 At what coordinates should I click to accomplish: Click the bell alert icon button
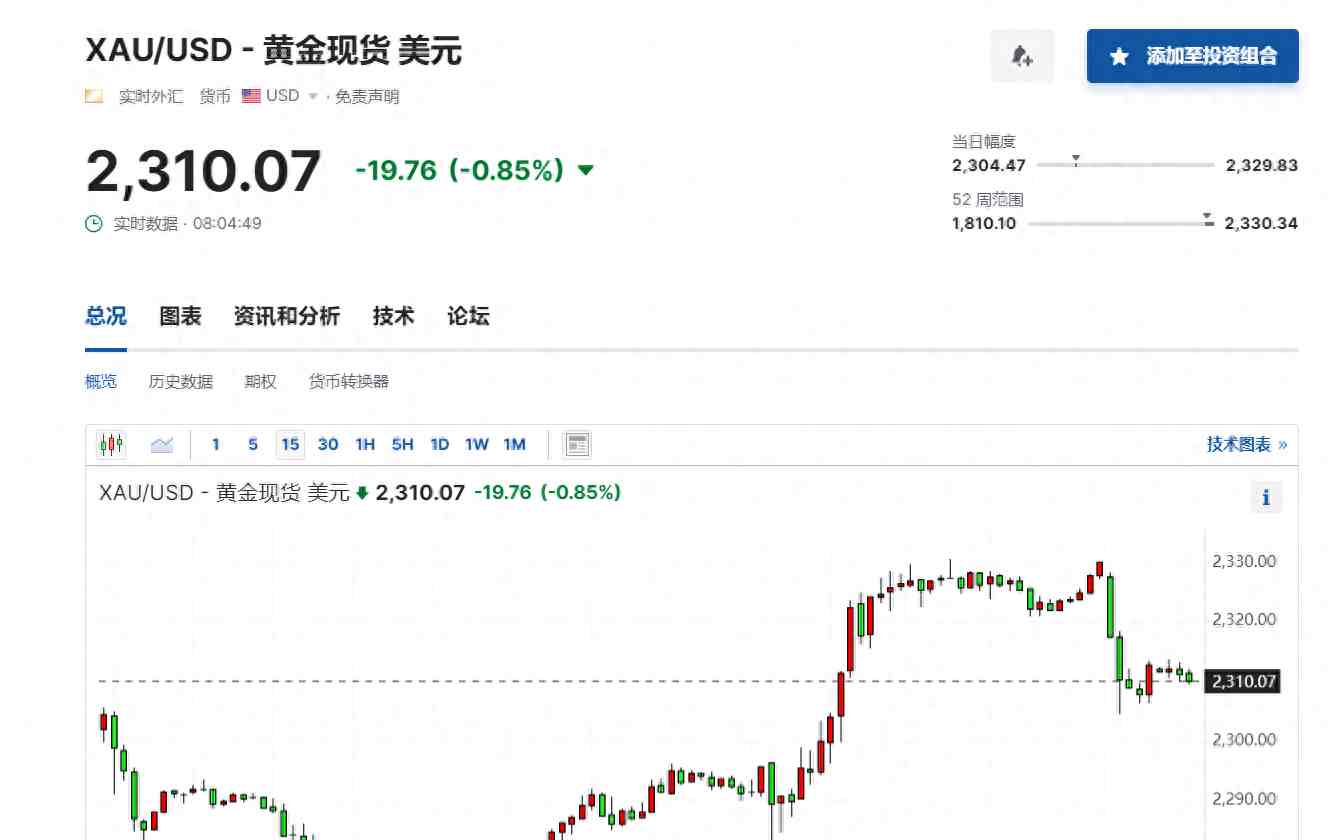pos(1022,56)
